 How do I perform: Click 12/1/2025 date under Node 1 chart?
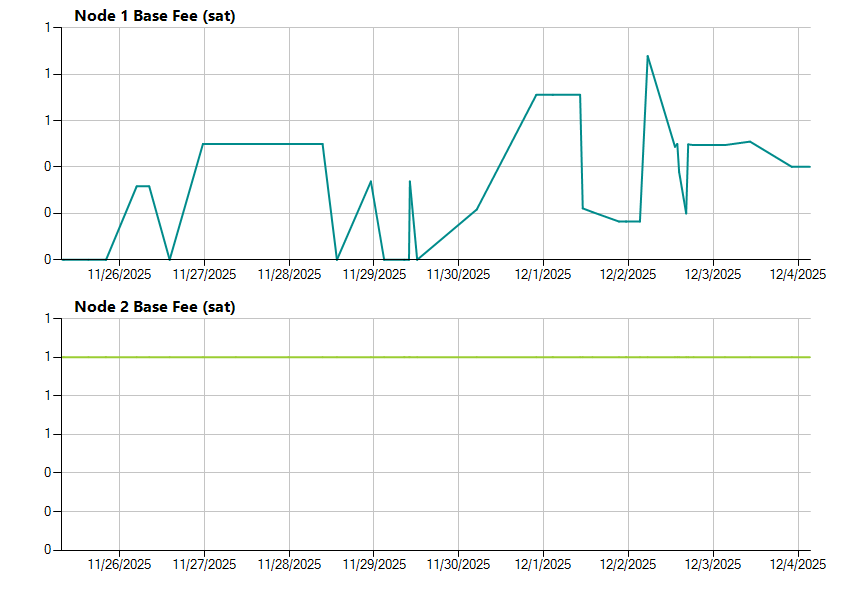point(543,274)
